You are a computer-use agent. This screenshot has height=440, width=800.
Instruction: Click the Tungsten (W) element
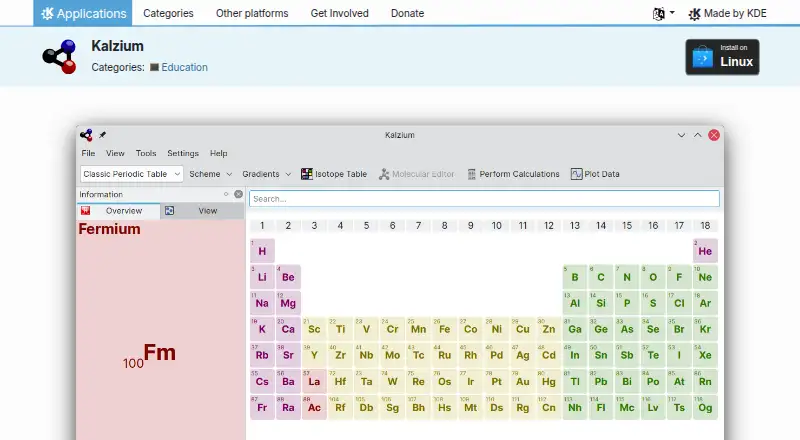pyautogui.click(x=392, y=381)
